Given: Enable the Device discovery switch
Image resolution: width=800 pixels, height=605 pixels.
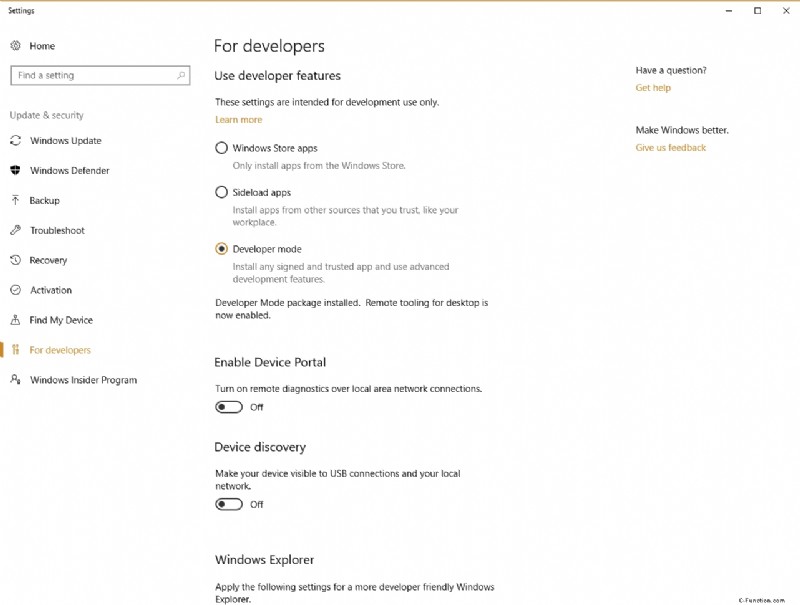Looking at the screenshot, I should [229, 504].
